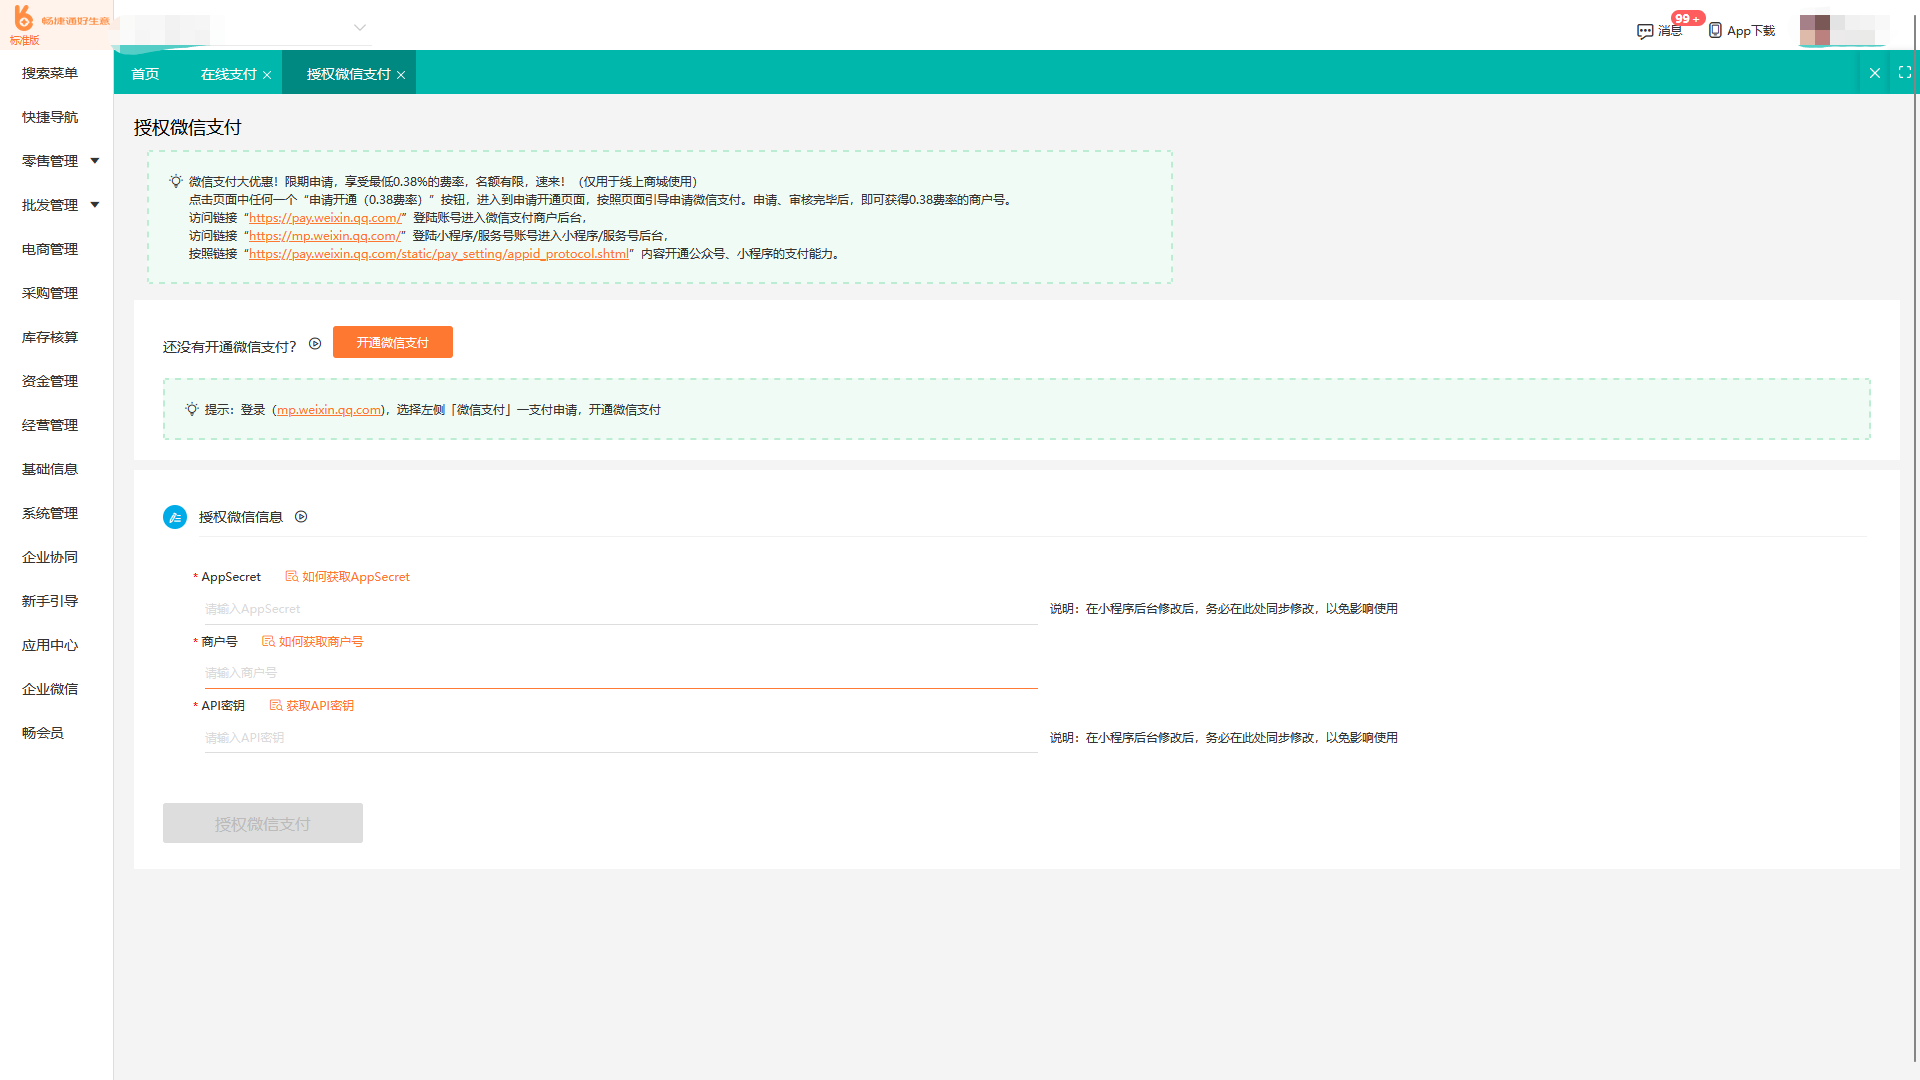This screenshot has height=1080, width=1920.
Task: Expand the 在线支付 dropdown menu
Action: (228, 73)
